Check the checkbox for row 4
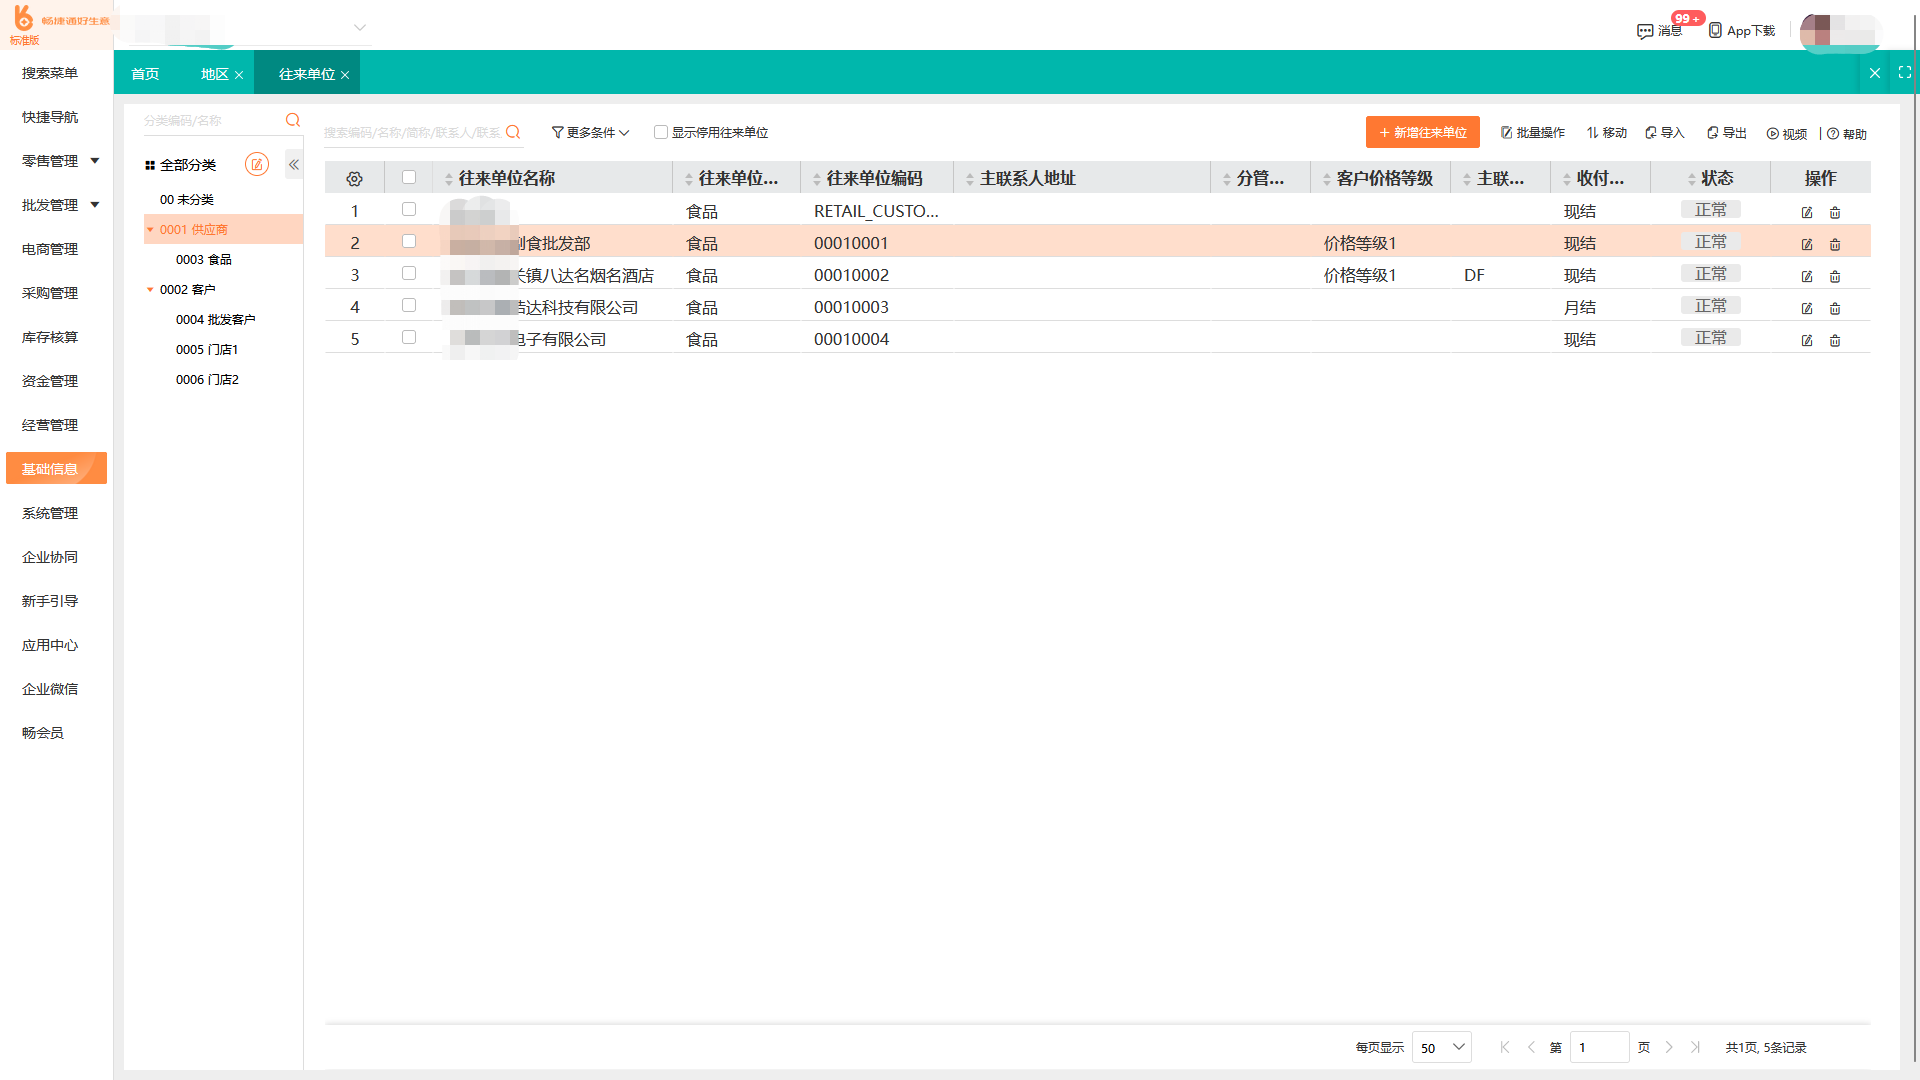The image size is (1920, 1080). (410, 305)
